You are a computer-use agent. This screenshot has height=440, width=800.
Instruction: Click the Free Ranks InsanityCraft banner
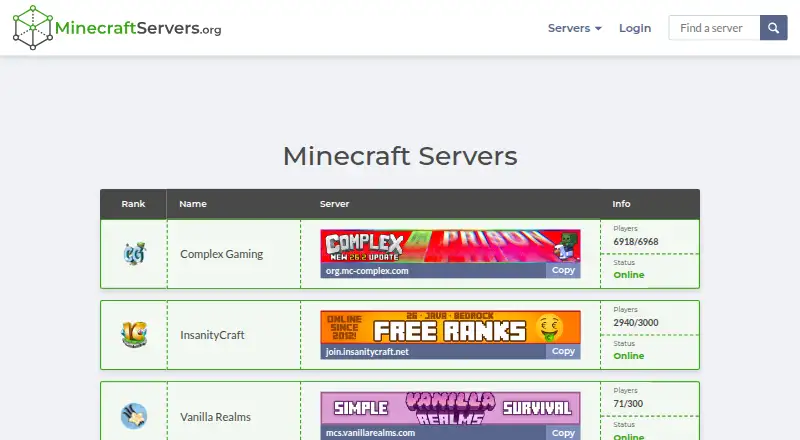[451, 327]
